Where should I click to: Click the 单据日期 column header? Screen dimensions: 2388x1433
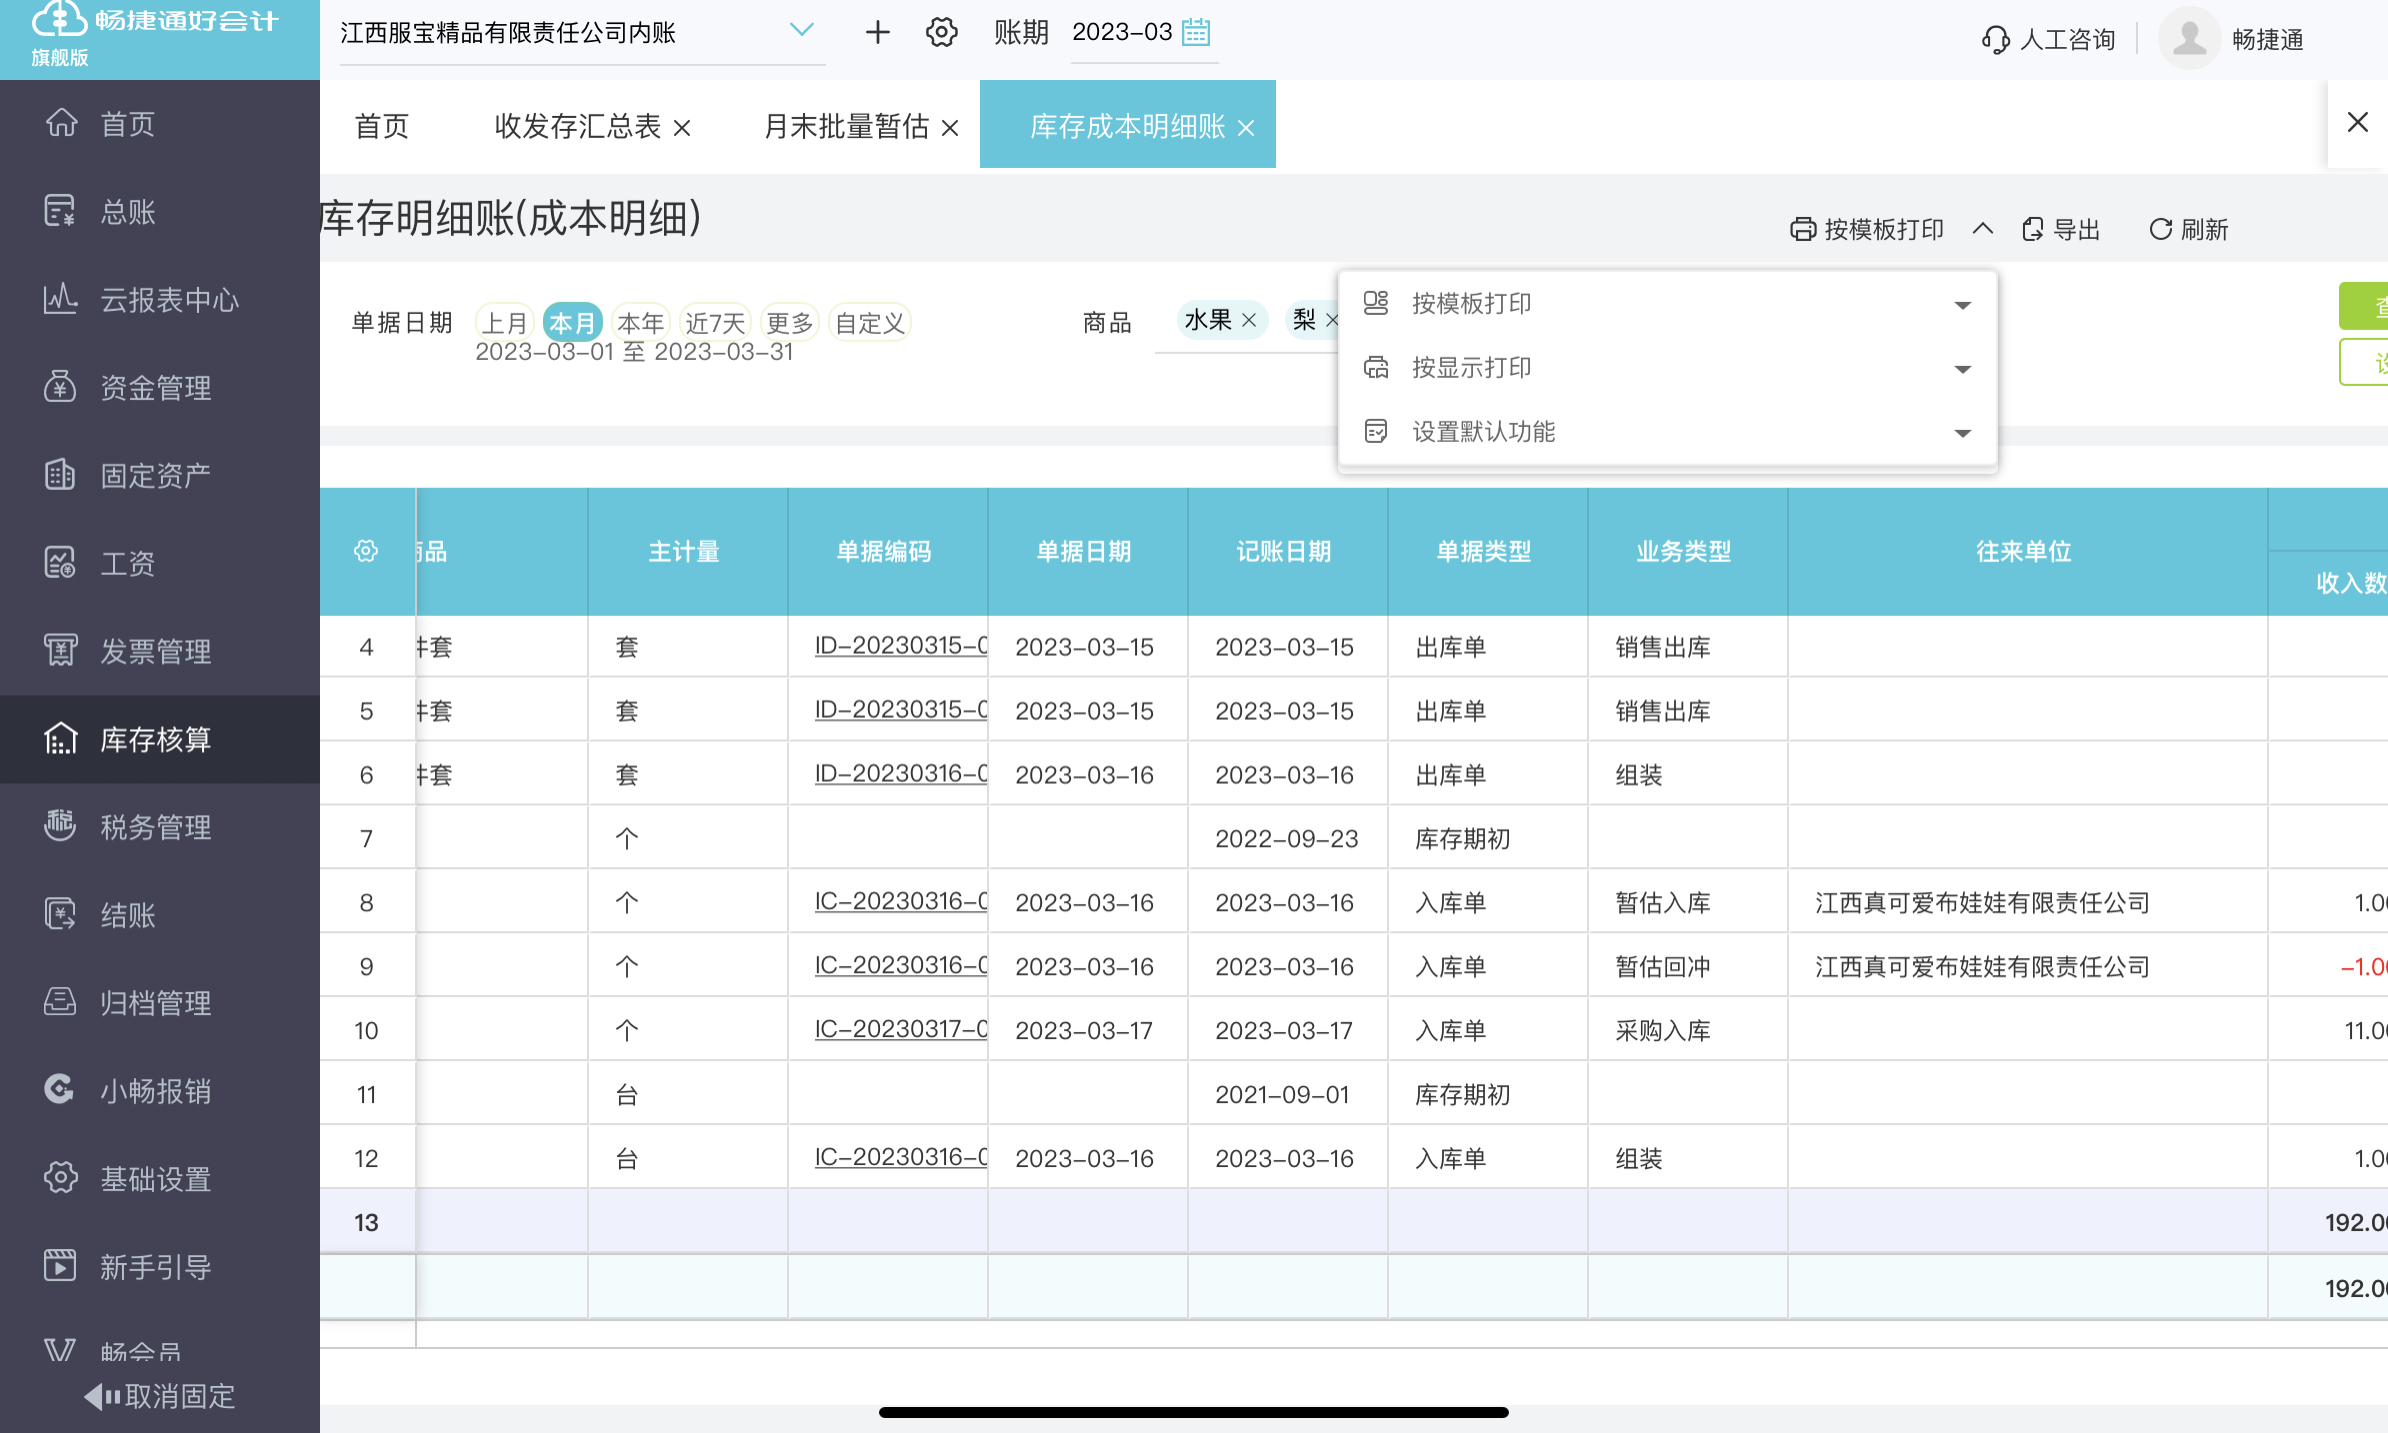tap(1085, 549)
